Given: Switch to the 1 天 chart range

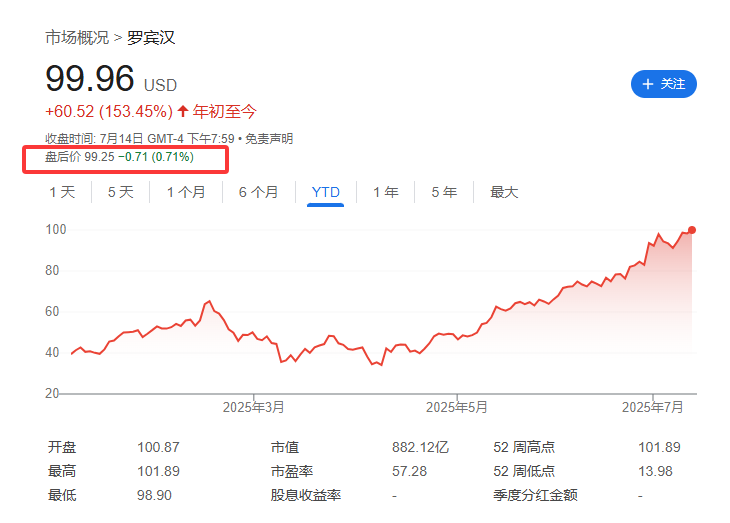Looking at the screenshot, I should [62, 192].
